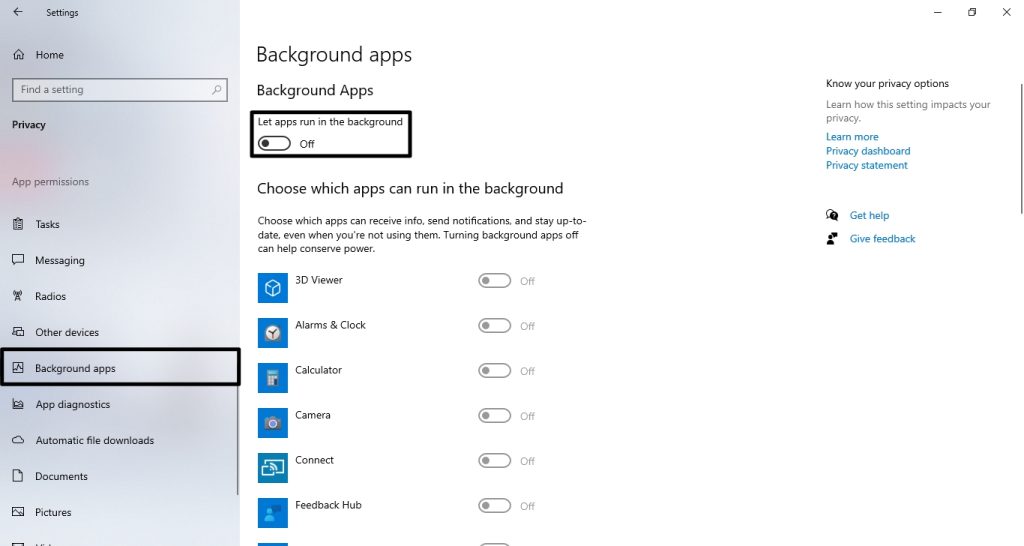Click the 3D Viewer app icon
This screenshot has width=1024, height=546.
click(x=272, y=288)
